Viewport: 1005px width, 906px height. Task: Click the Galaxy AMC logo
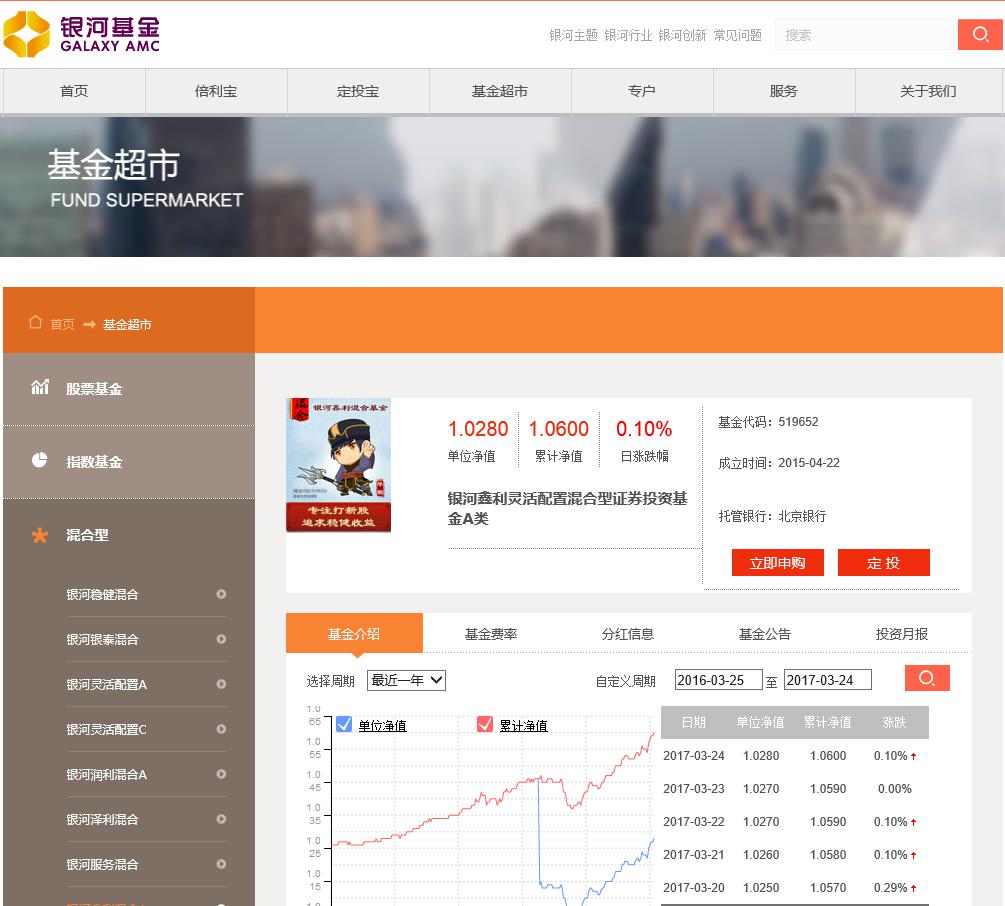[82, 34]
